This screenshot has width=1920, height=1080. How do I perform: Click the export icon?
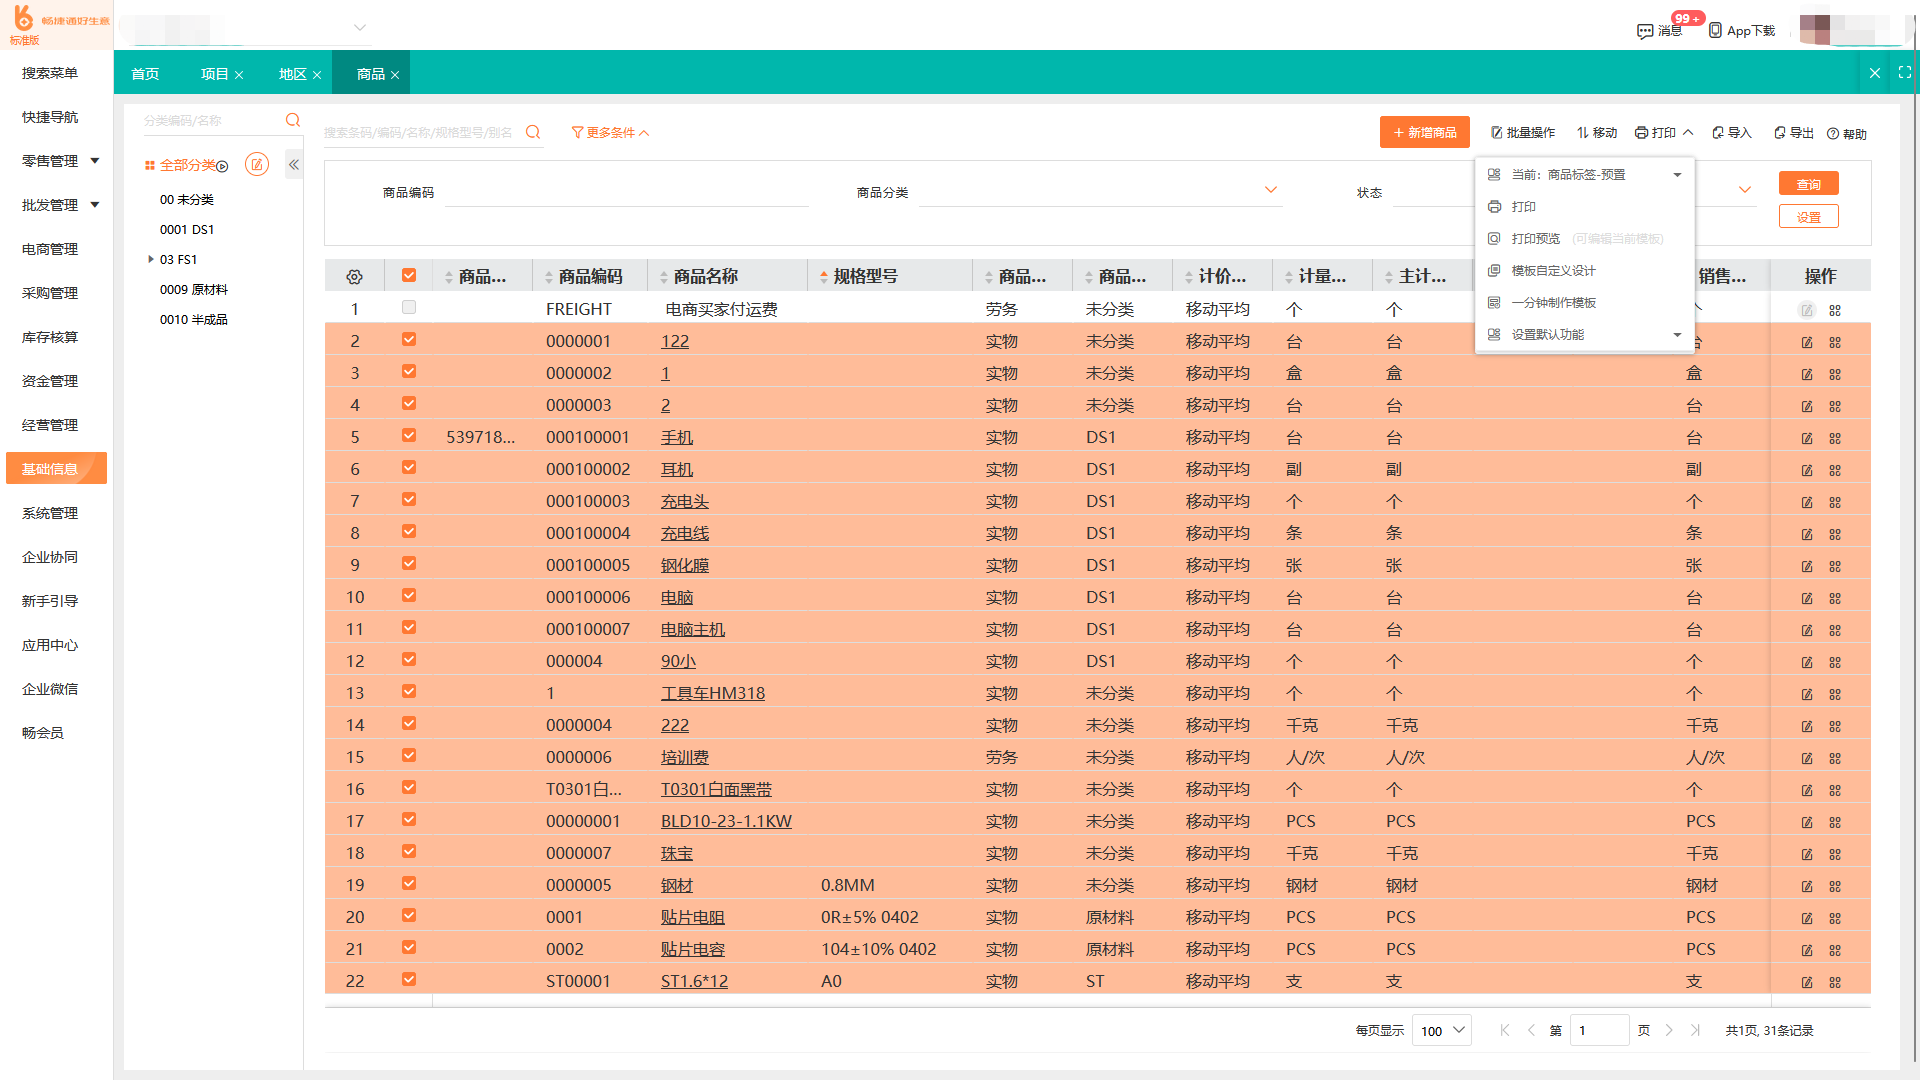tap(1791, 132)
